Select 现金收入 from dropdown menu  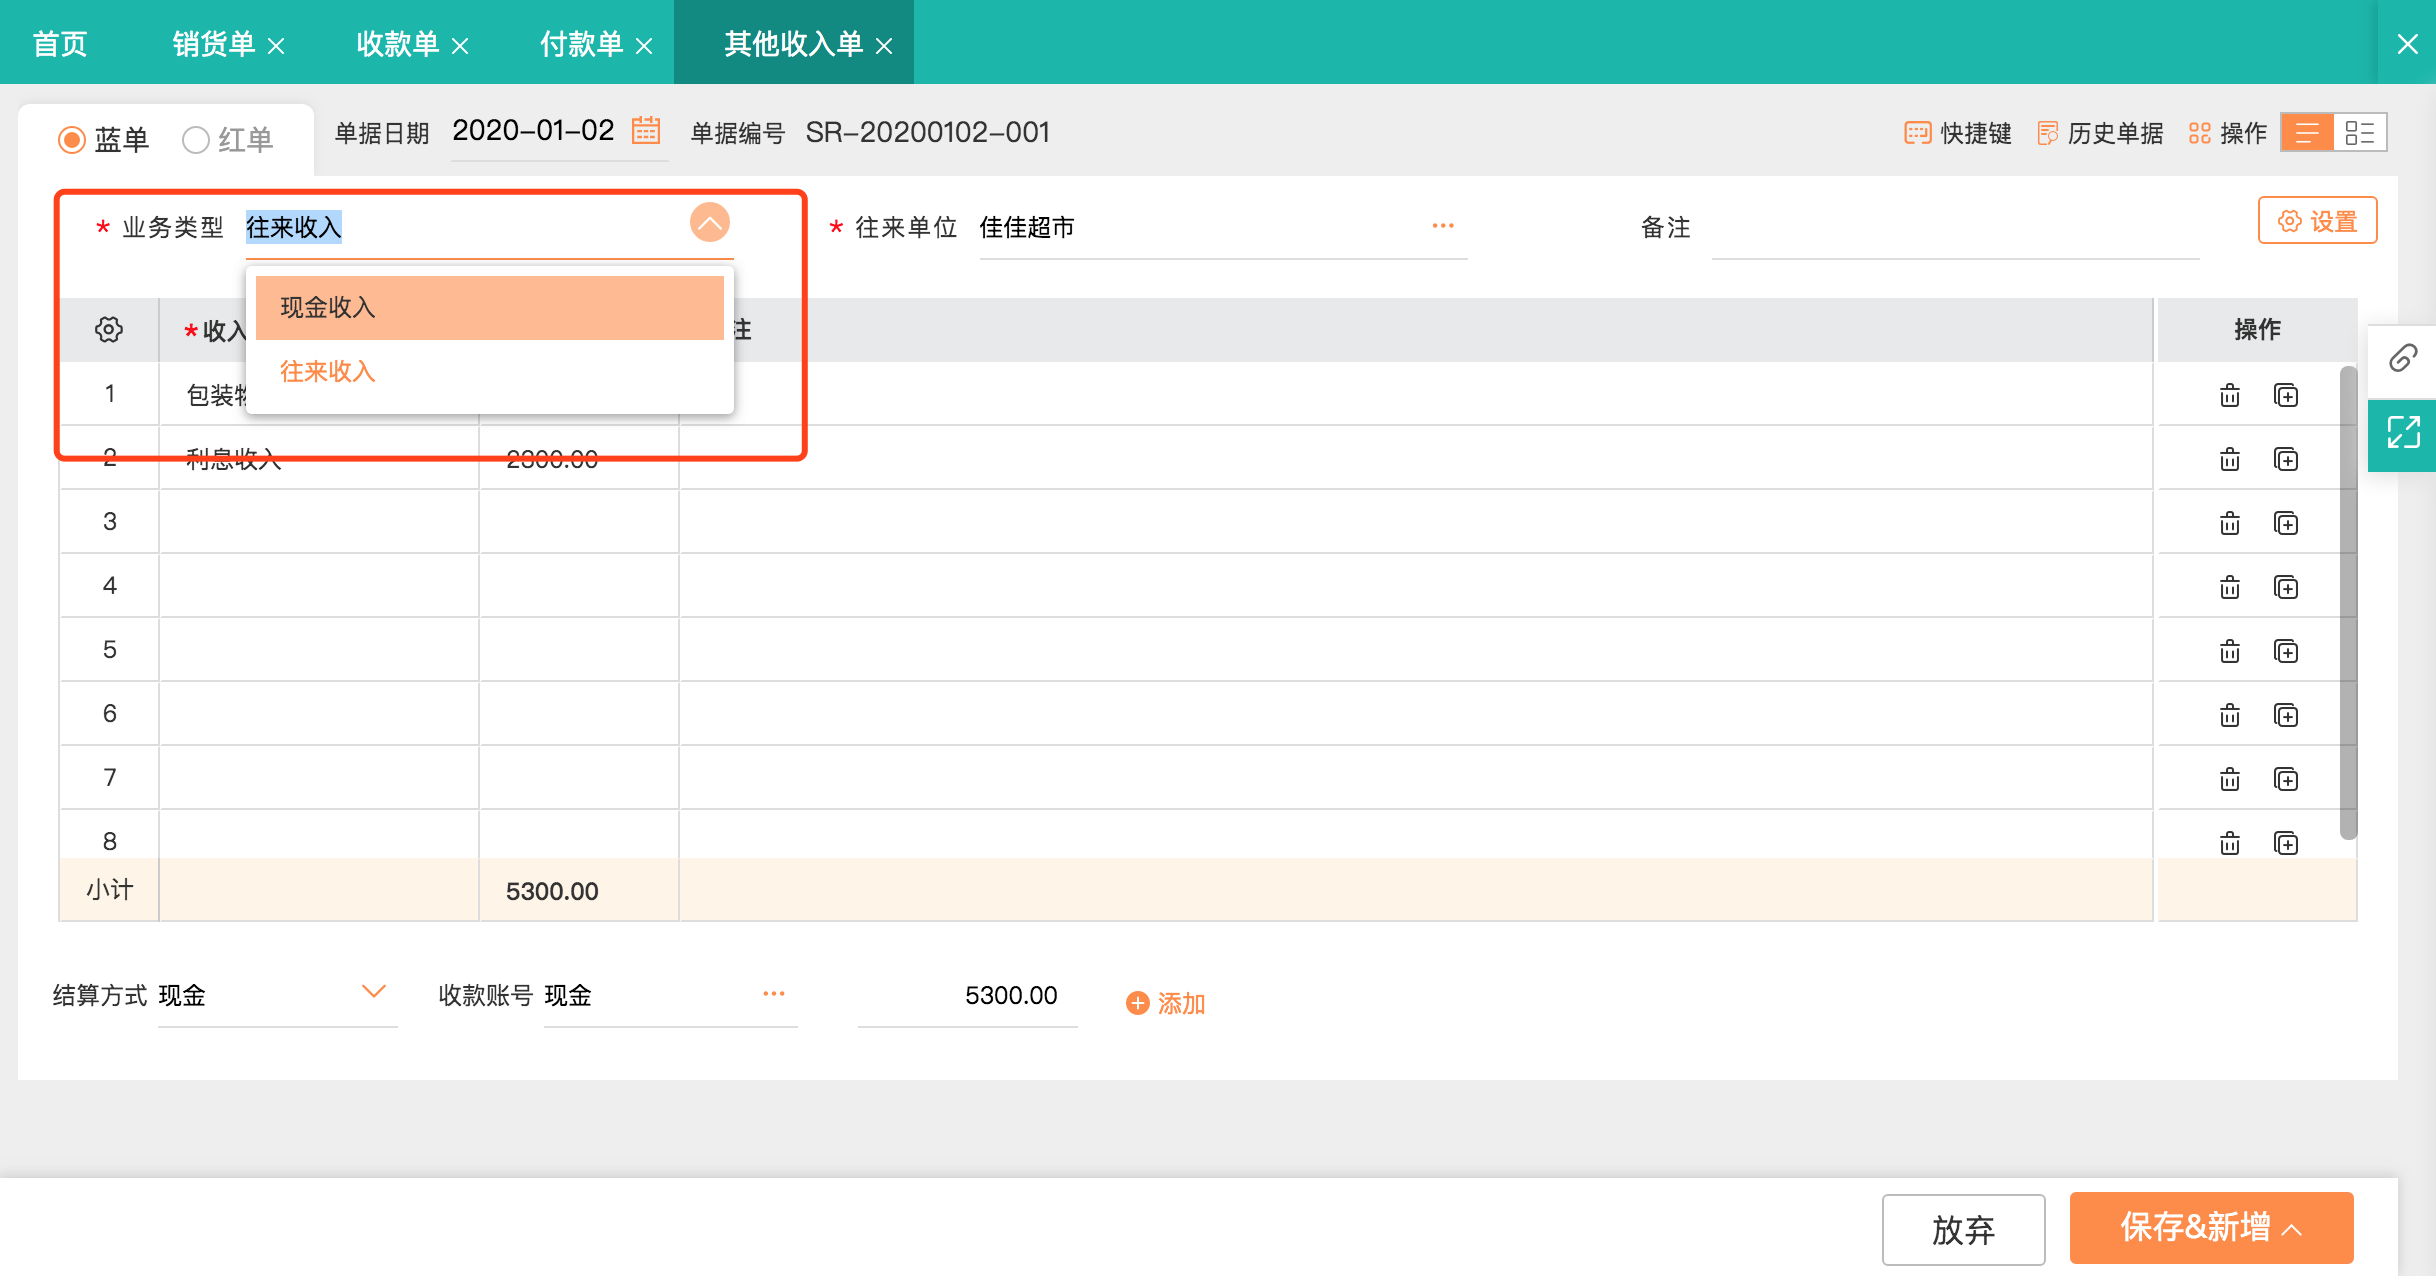pos(491,306)
